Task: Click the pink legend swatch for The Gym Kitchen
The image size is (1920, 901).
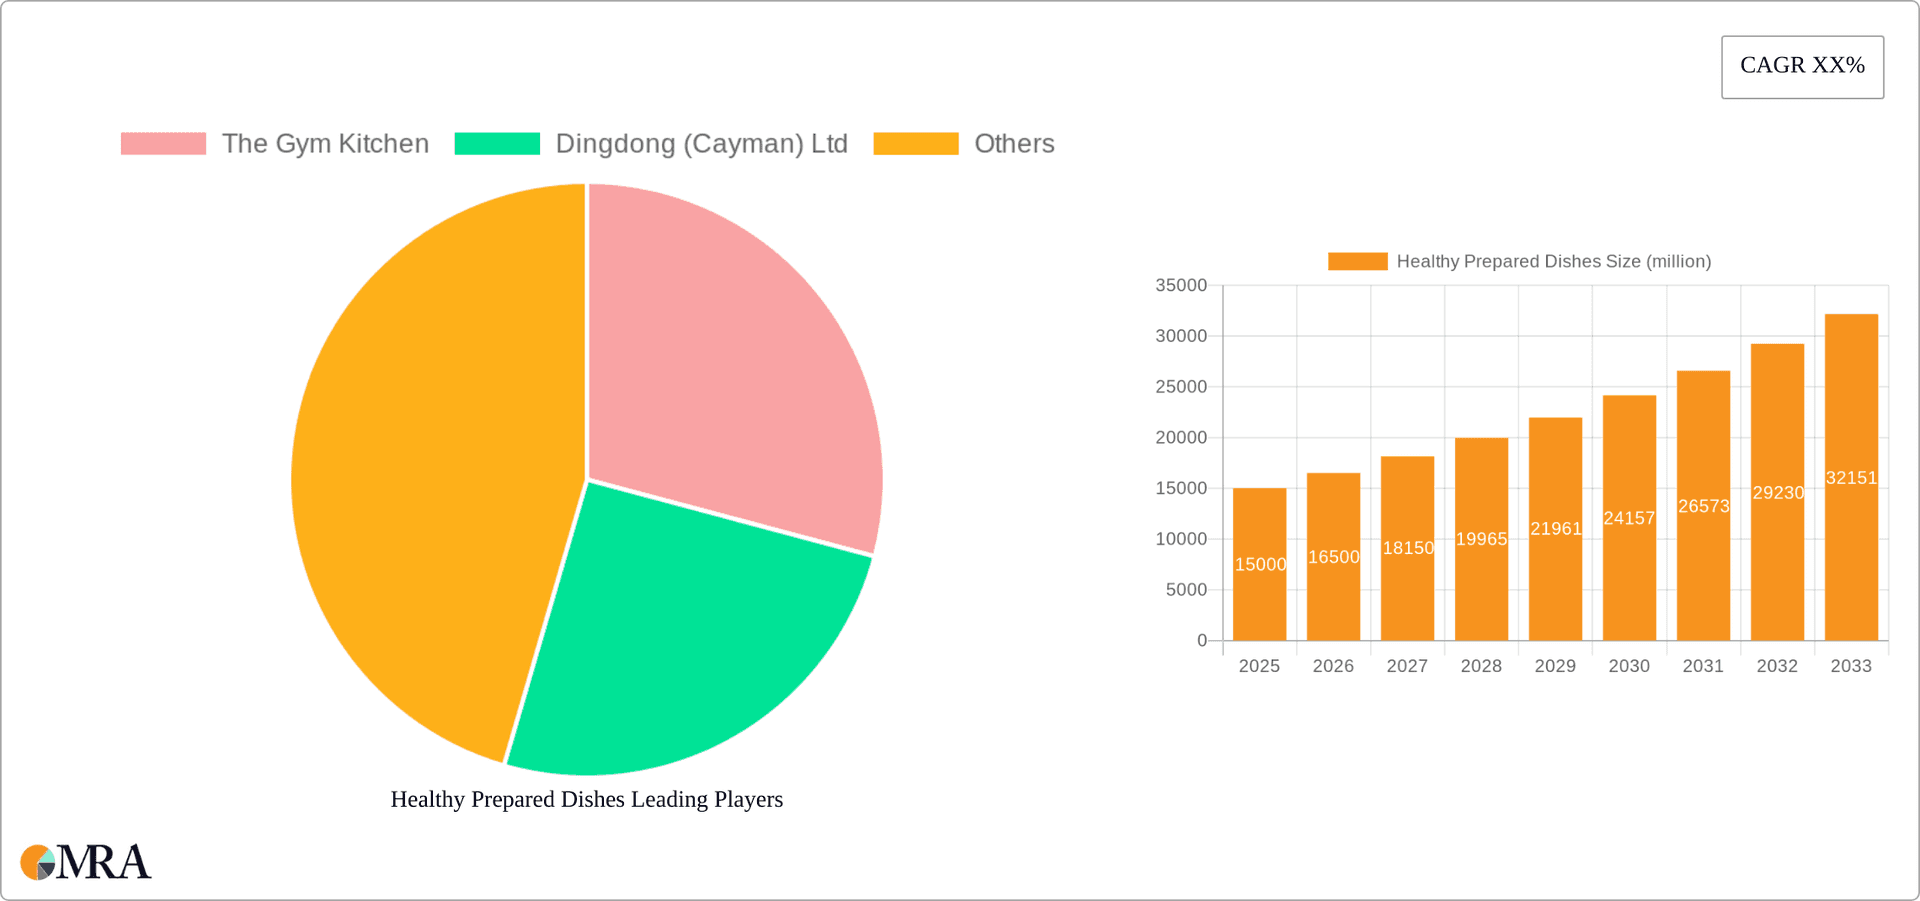Action: (163, 143)
